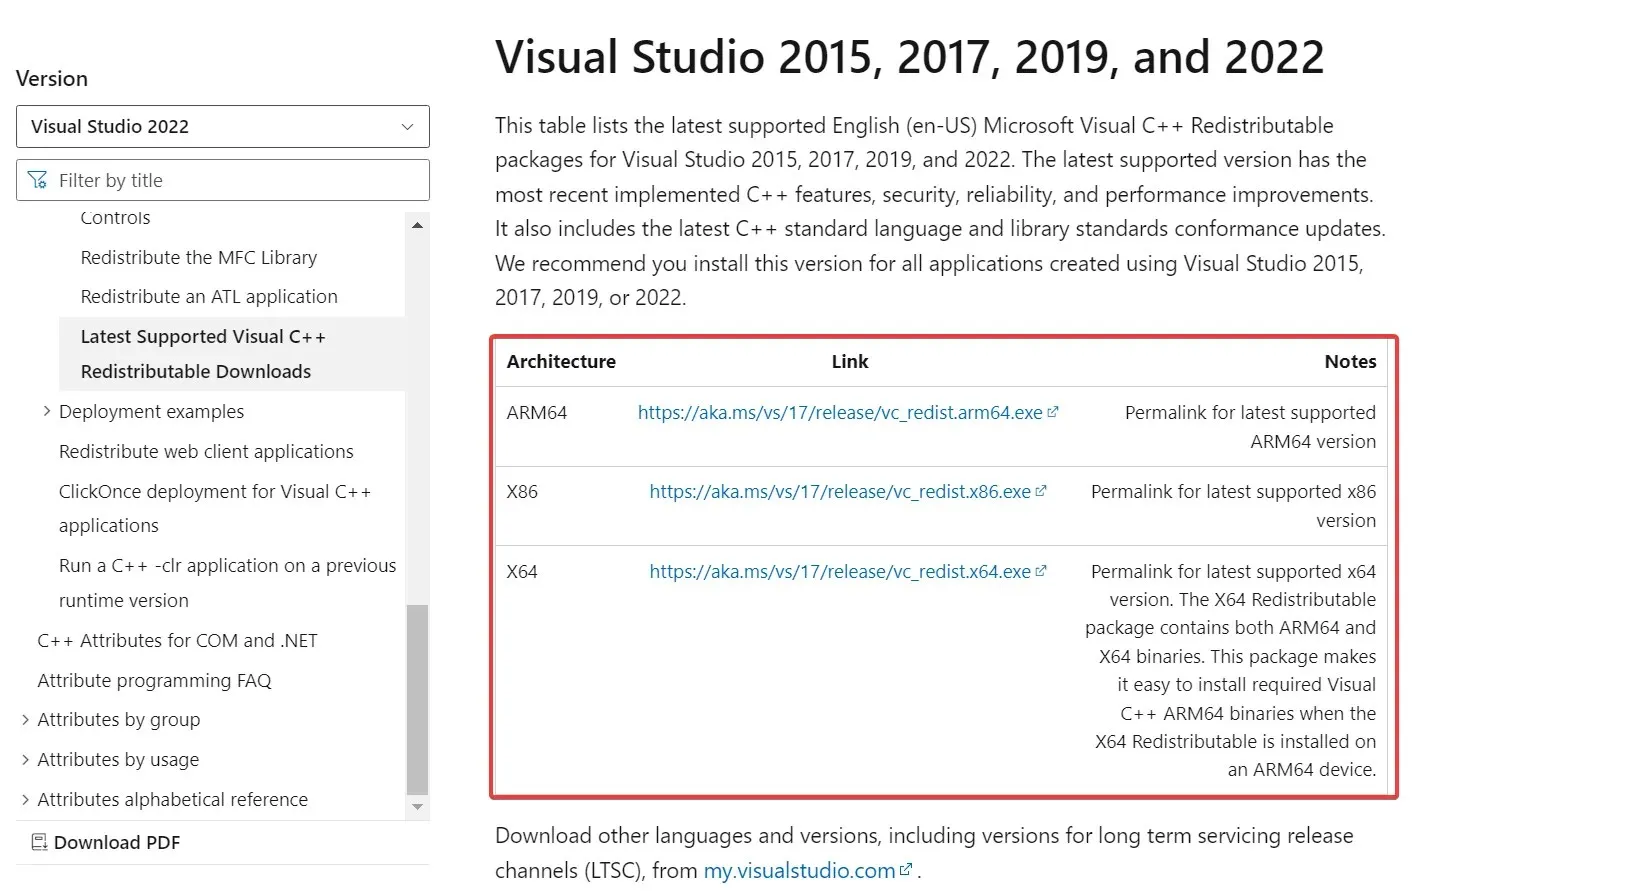The height and width of the screenshot is (891, 1633).
Task: Select Latest Supported Visual C++ Redistributable Downloads
Action: coord(232,354)
